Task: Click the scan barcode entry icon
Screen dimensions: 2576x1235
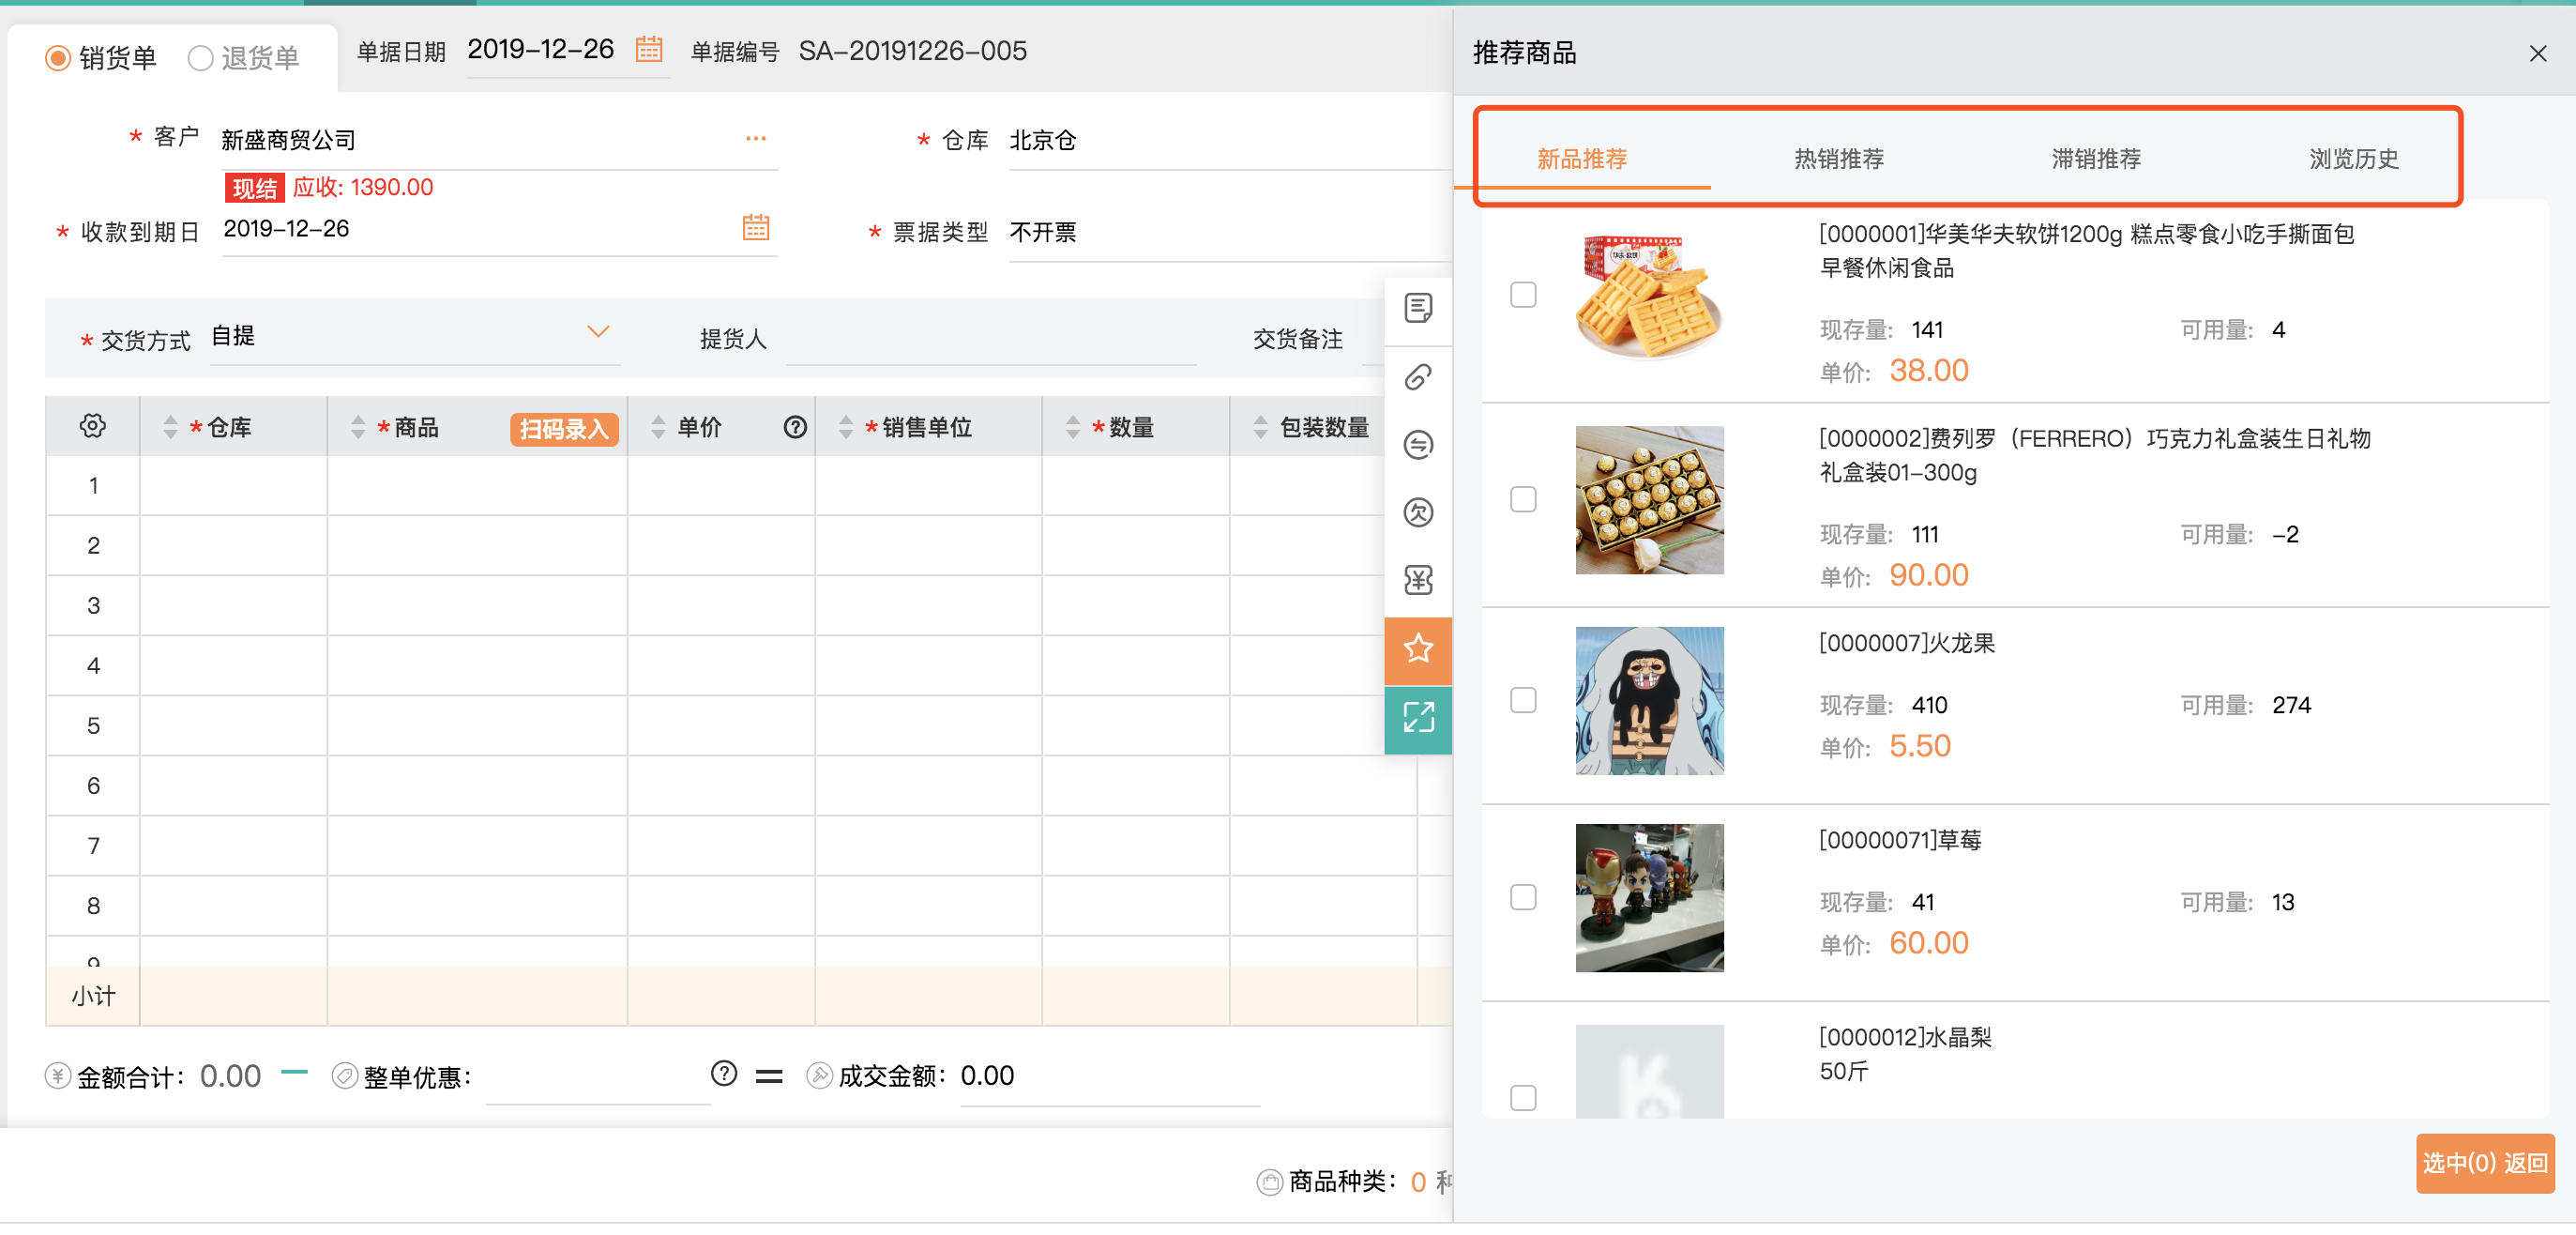Action: tap(567, 429)
